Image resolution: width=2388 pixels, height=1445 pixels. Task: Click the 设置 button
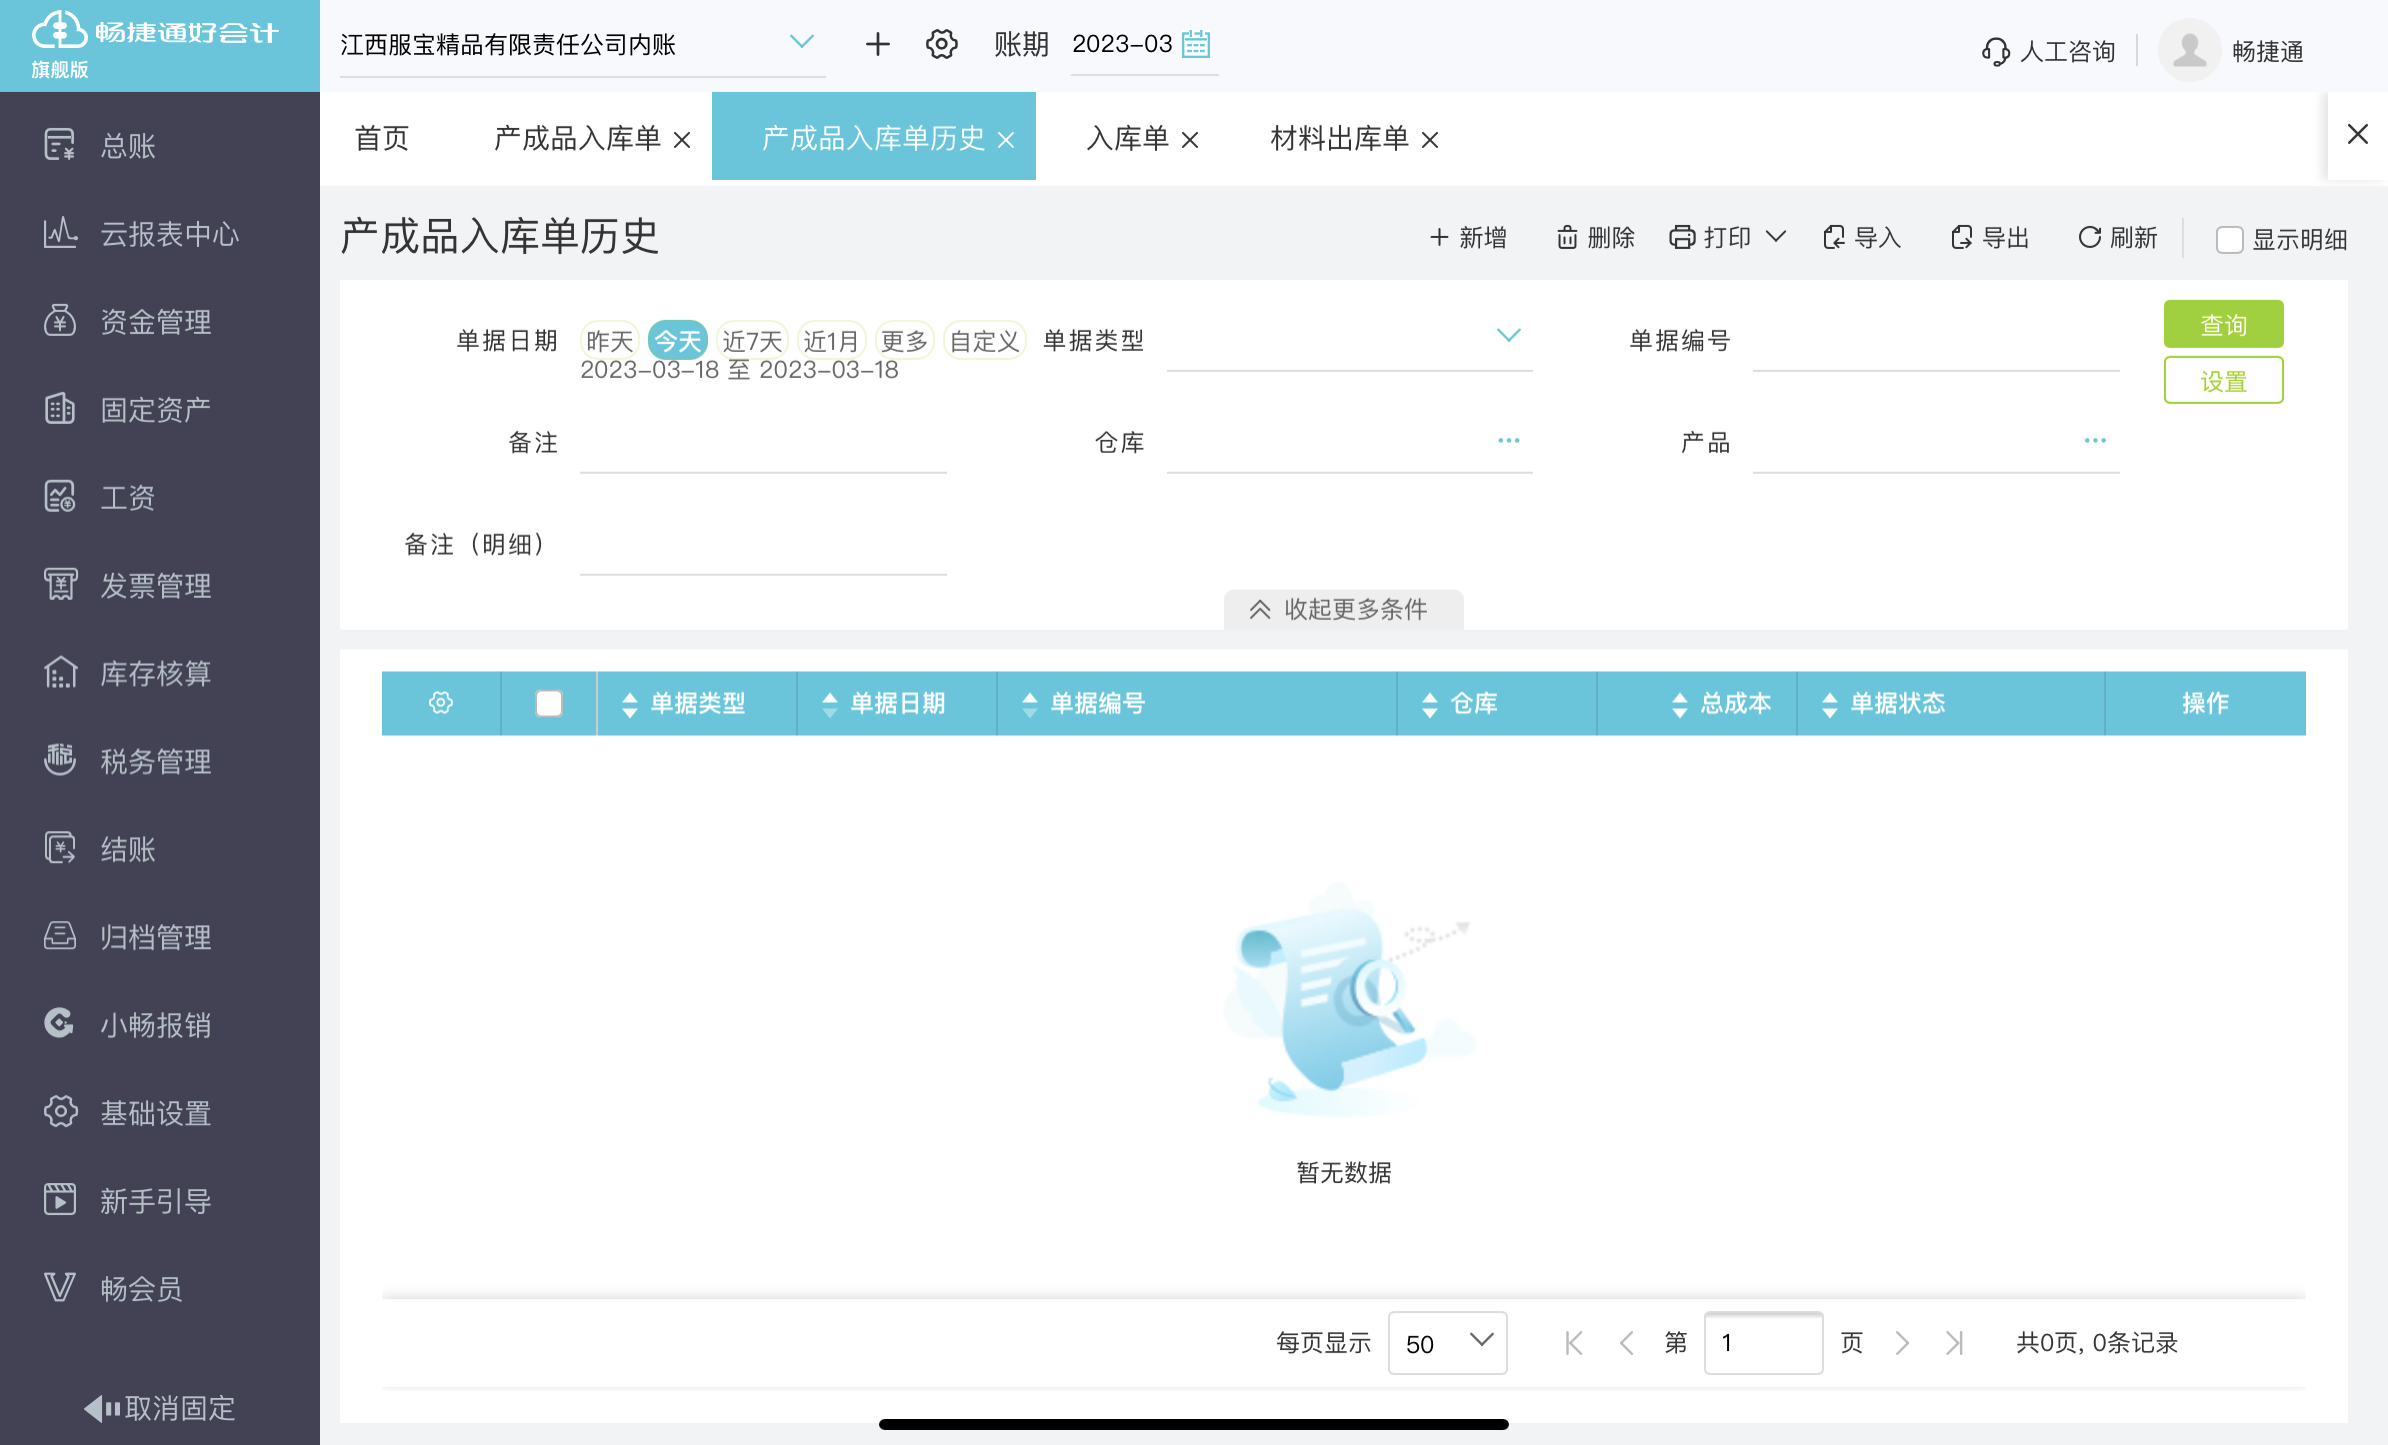(2224, 379)
